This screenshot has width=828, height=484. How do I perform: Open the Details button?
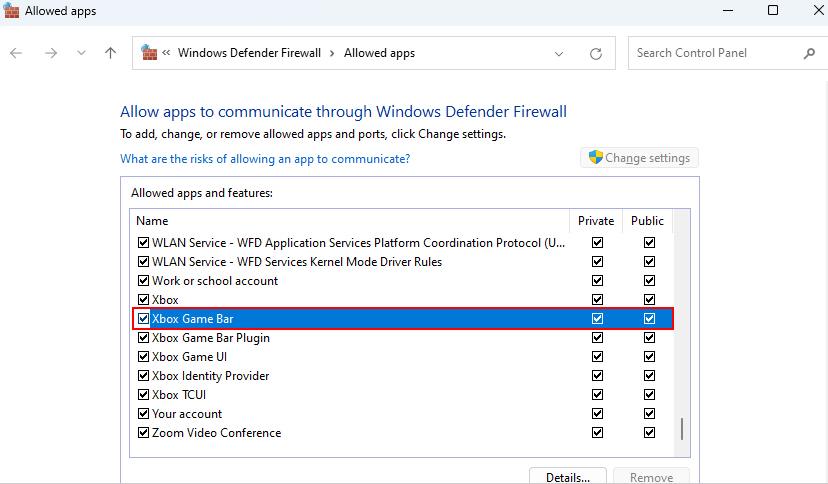click(x=568, y=477)
